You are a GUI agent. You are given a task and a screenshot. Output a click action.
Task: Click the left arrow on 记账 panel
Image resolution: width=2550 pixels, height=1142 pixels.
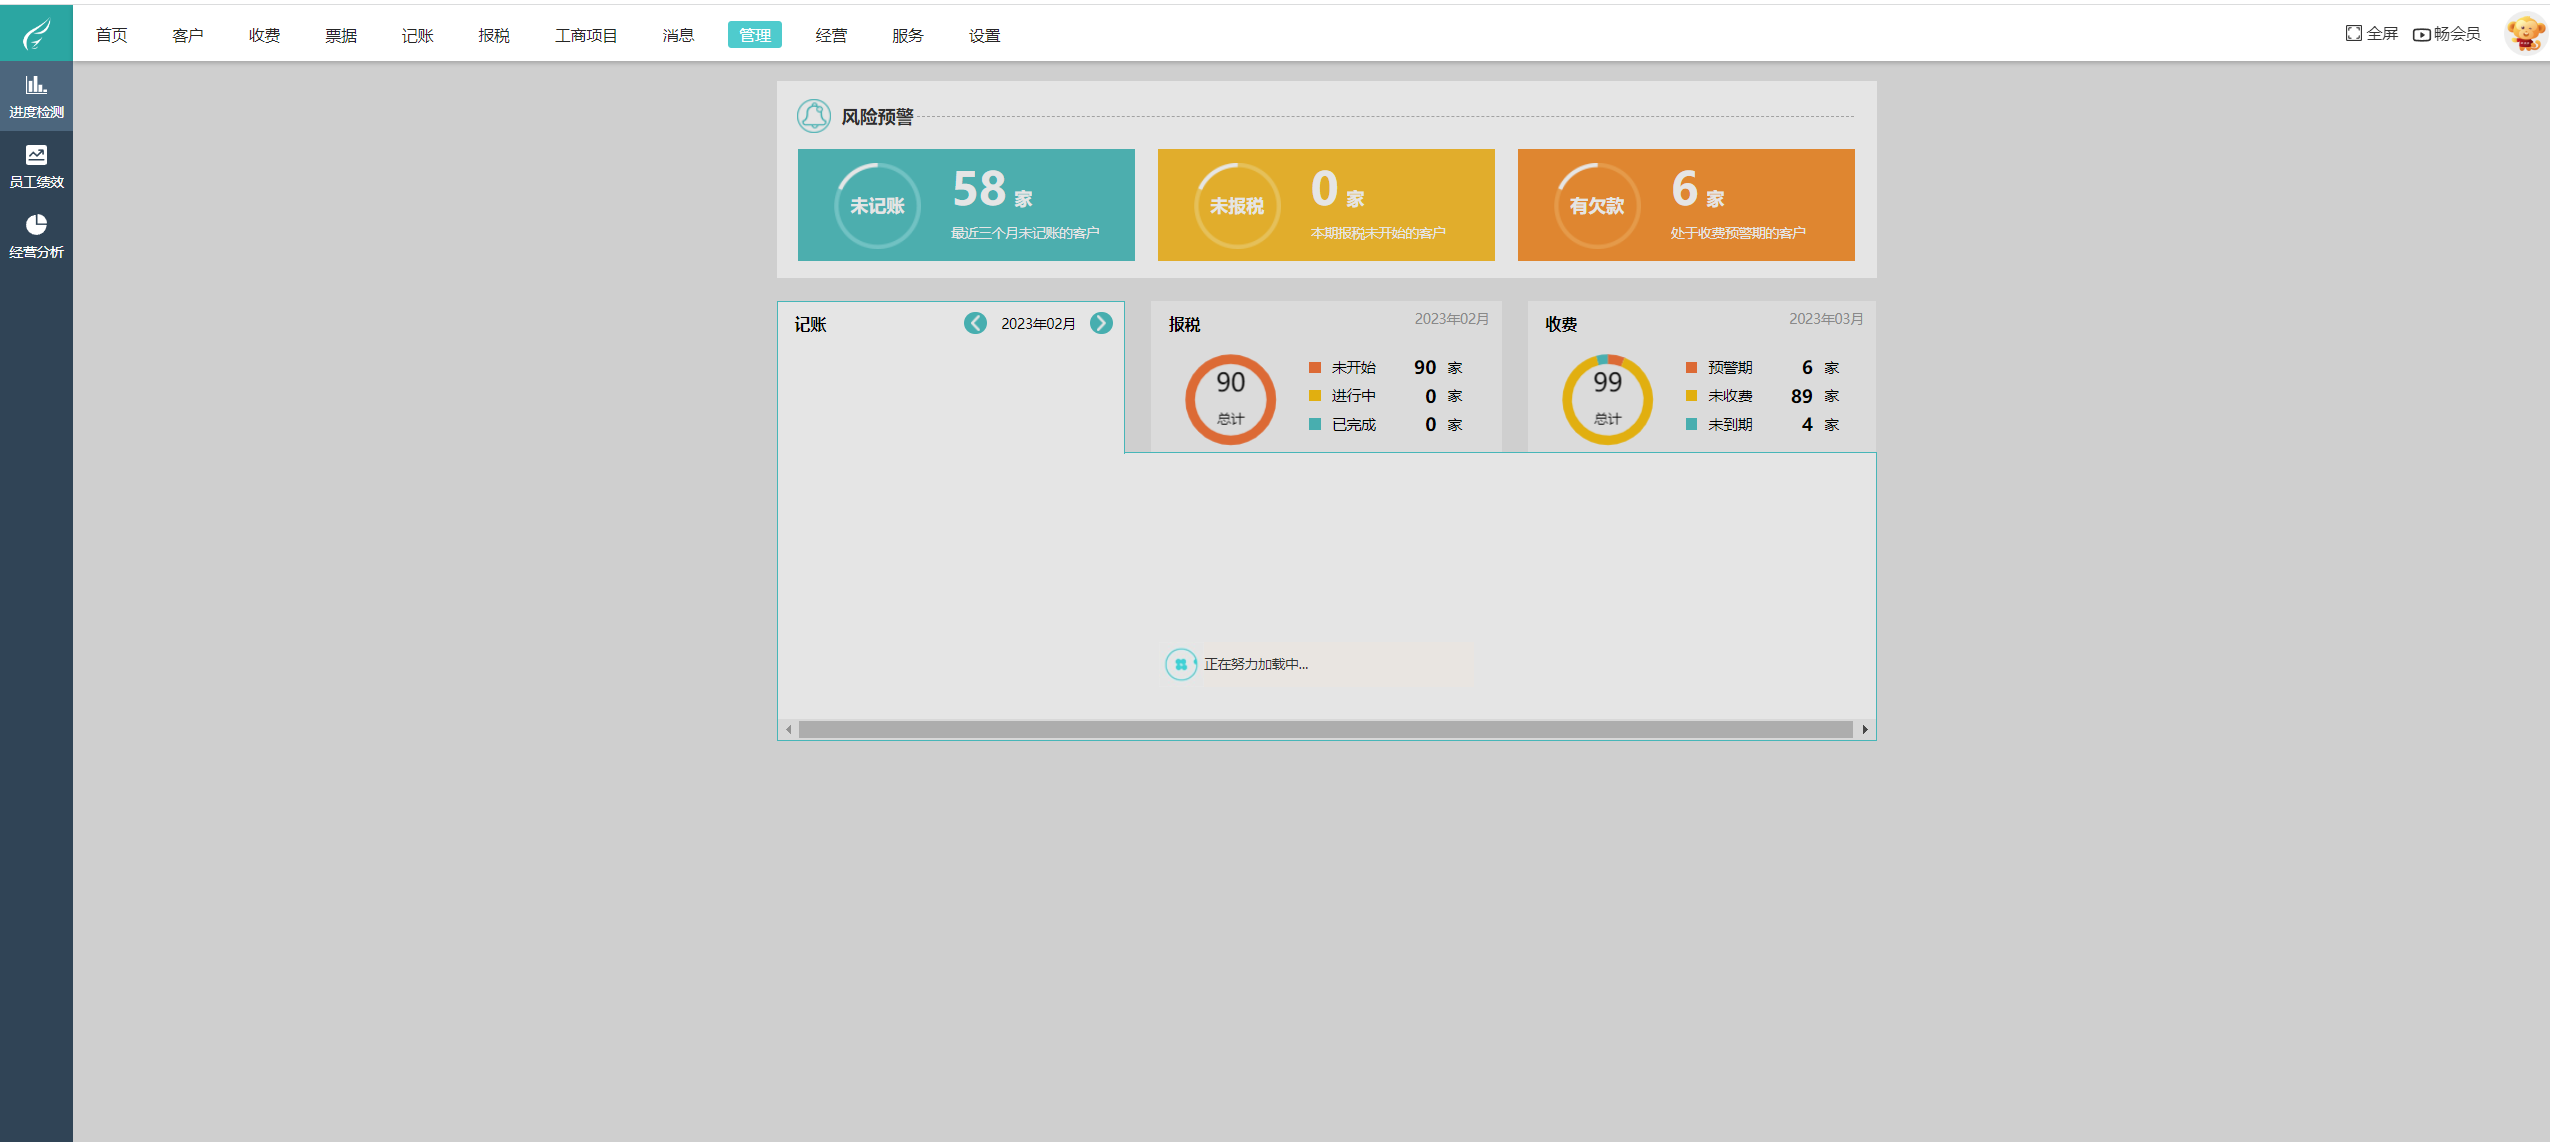976,324
